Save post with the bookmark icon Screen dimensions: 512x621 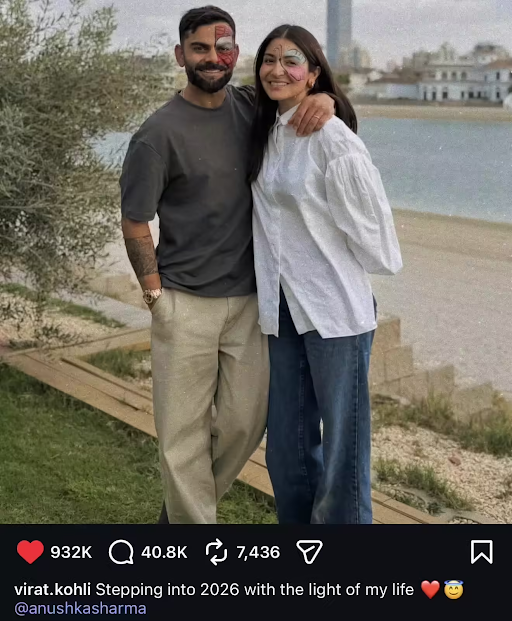pyautogui.click(x=482, y=552)
